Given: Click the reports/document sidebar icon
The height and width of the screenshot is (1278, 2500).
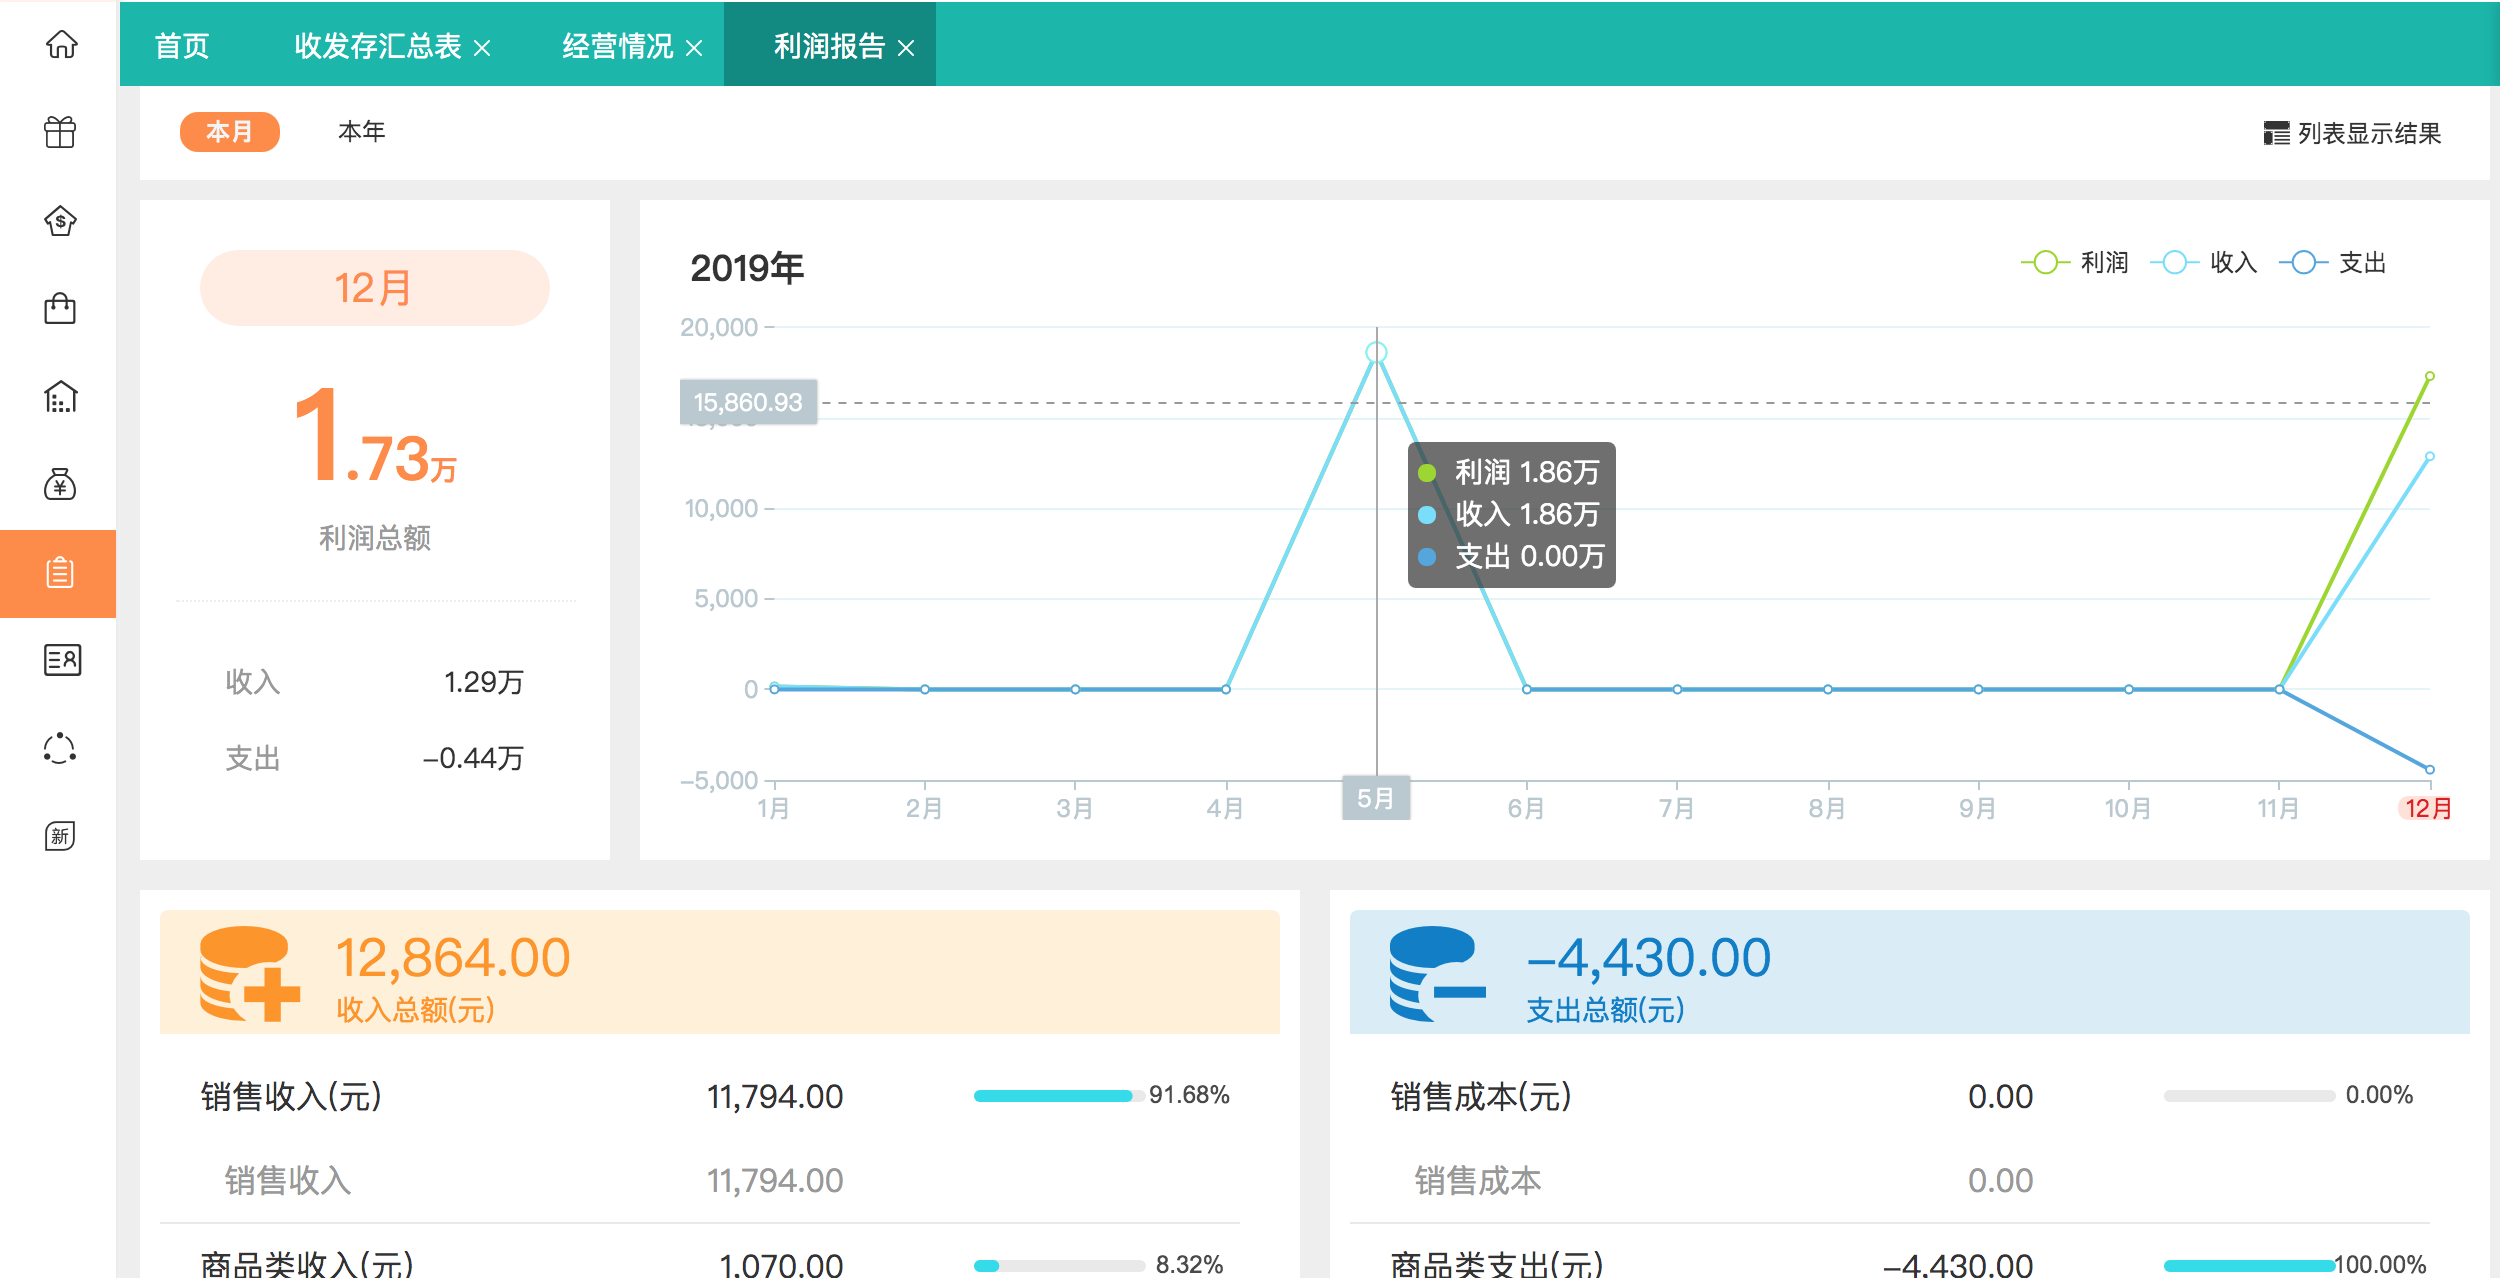Looking at the screenshot, I should 62,572.
